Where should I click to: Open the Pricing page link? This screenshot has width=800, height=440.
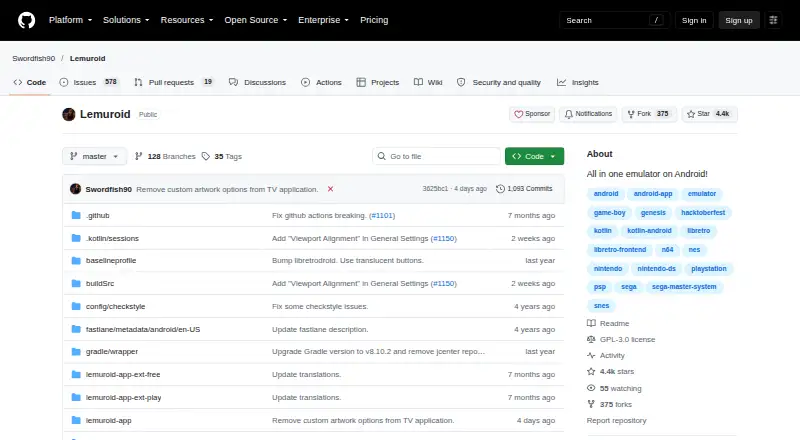[x=374, y=20]
